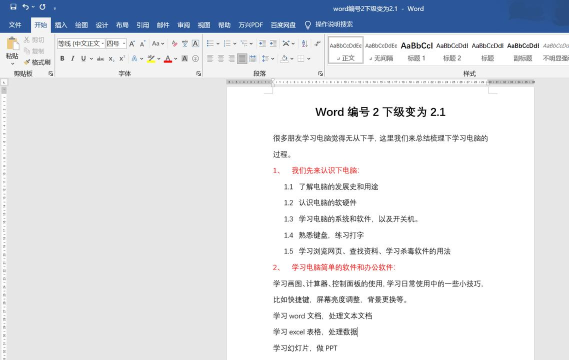Image resolution: width=569 pixels, height=360 pixels.
Task: Expand the Clipboard pane launcher
Action: point(51,74)
